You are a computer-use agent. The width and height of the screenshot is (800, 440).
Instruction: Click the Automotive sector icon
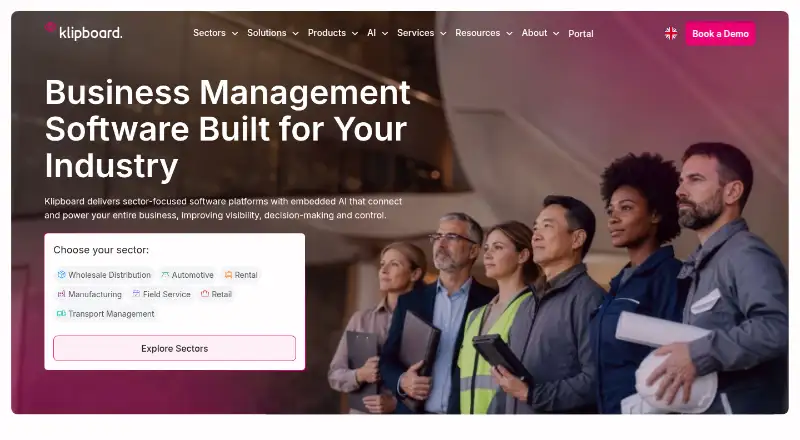(165, 275)
